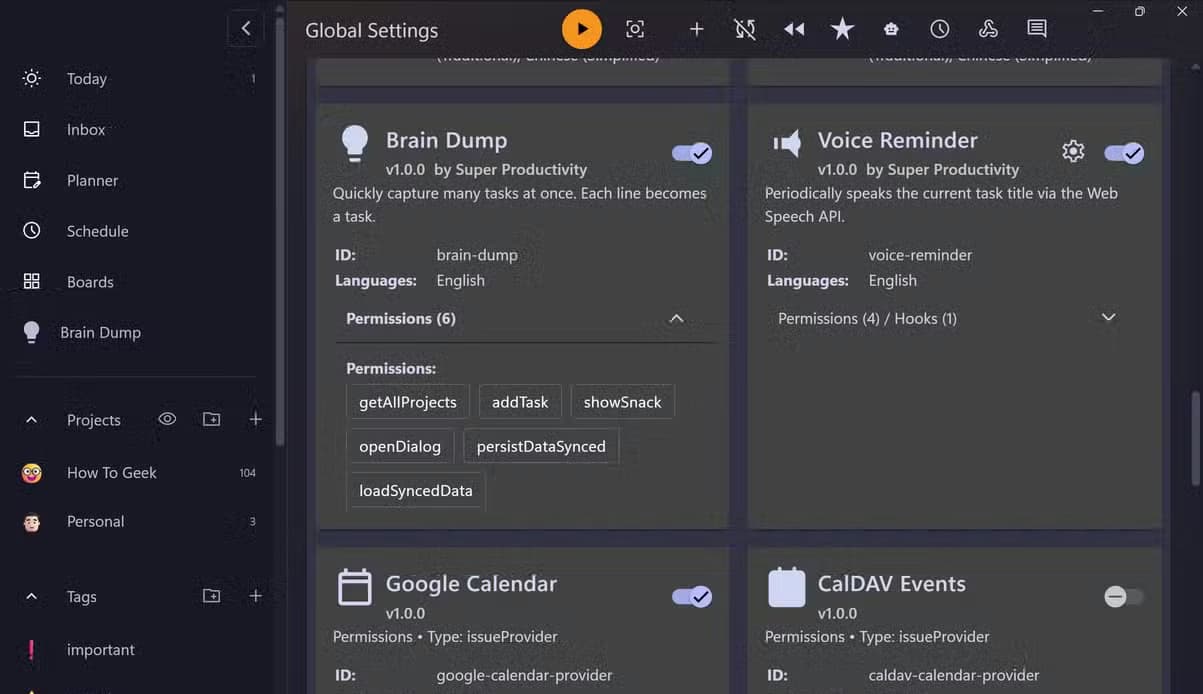The image size is (1203, 694).
Task: Click the double left arrows toolbar icon
Action: [x=794, y=29]
